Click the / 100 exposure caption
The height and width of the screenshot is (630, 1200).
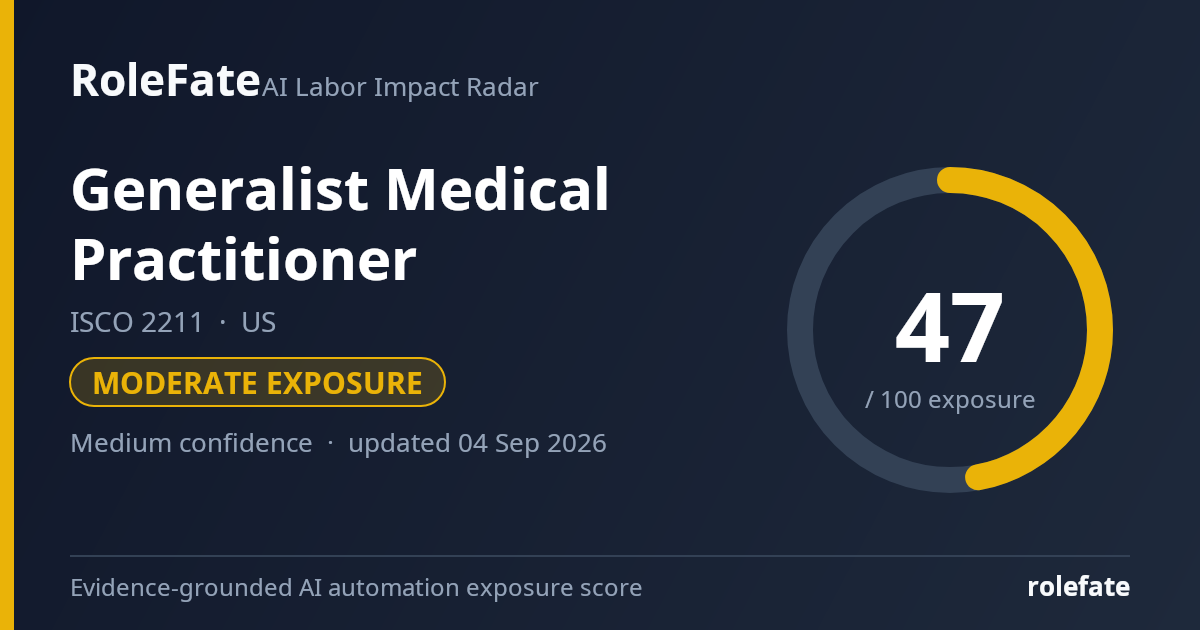point(949,400)
